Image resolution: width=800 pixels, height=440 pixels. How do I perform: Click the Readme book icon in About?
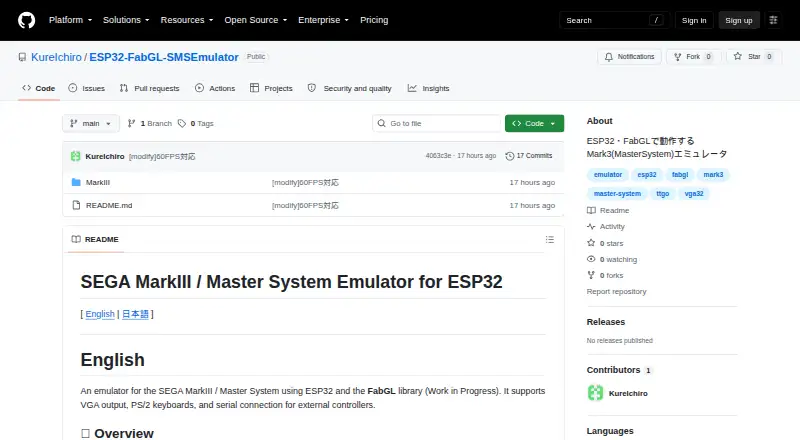point(591,210)
